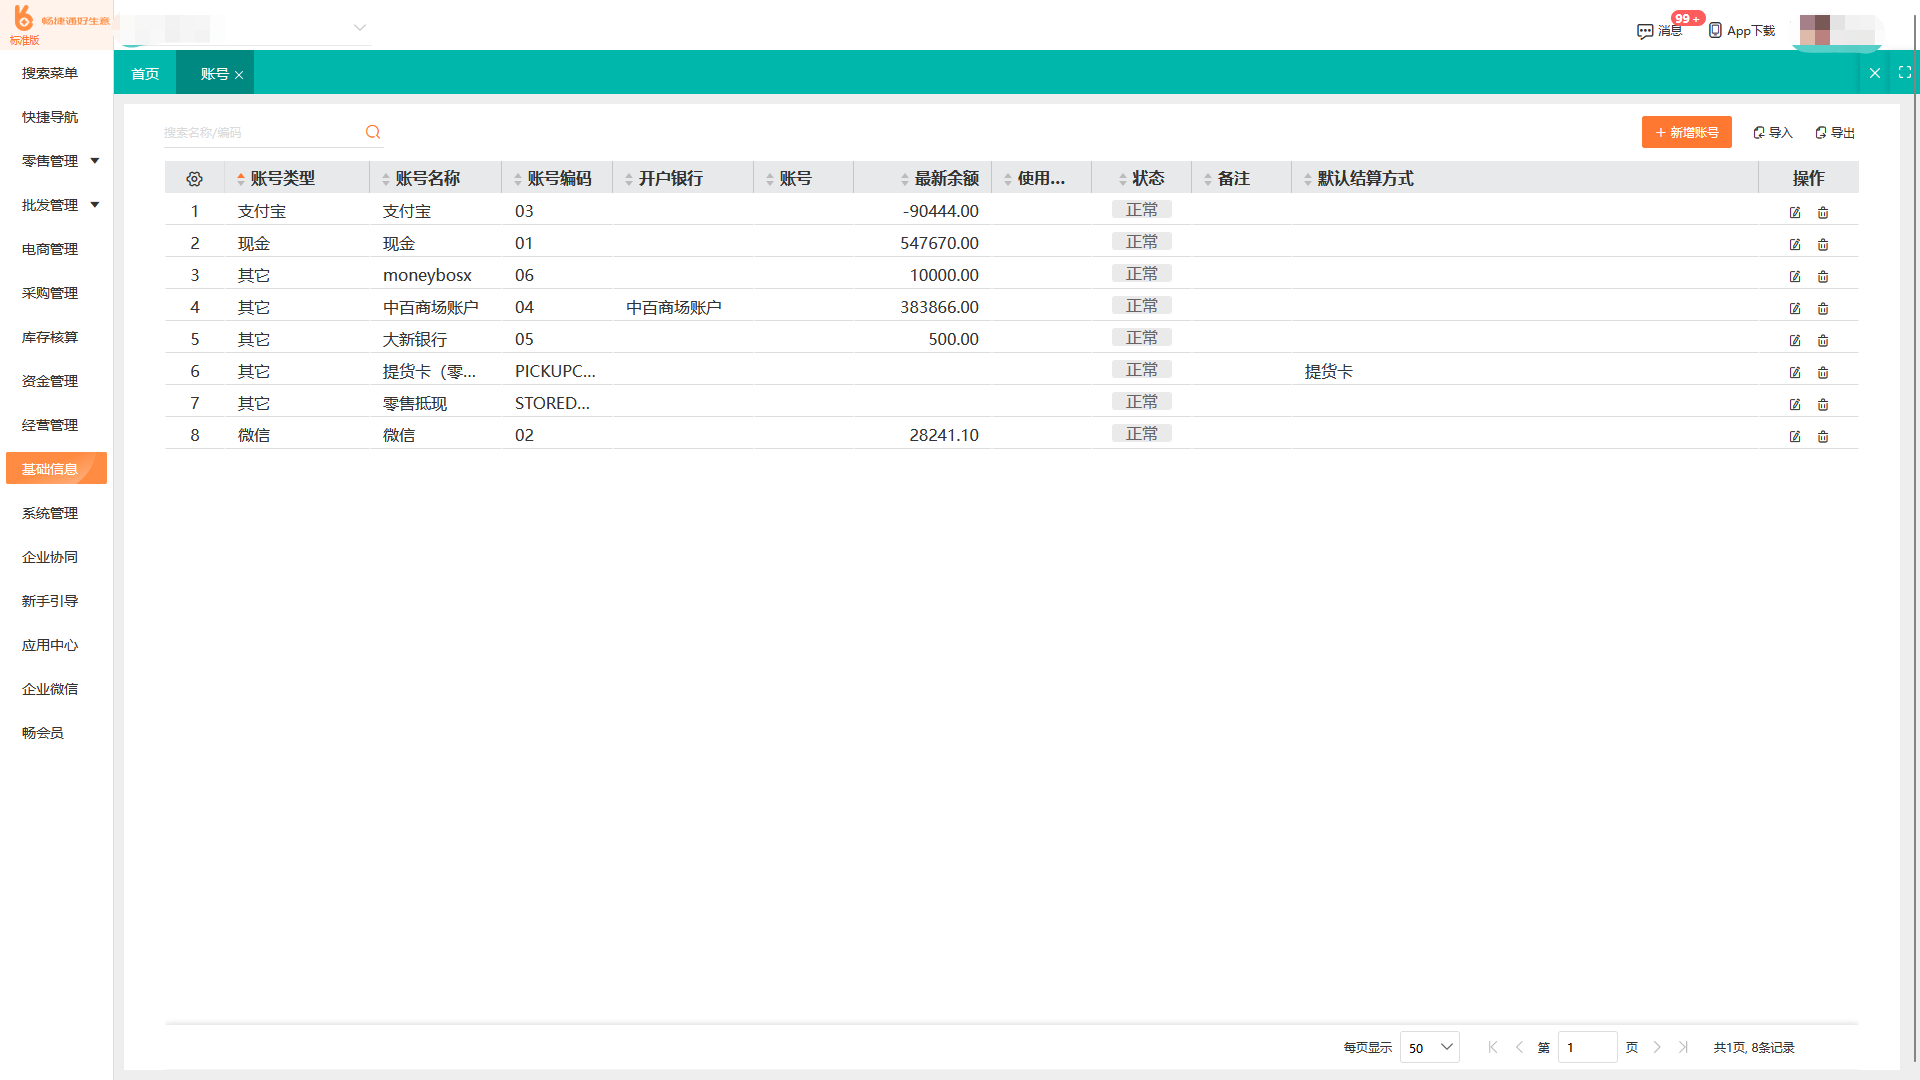Image resolution: width=1920 pixels, height=1080 pixels.
Task: Click the export 导出 icon button
Action: pos(1834,132)
